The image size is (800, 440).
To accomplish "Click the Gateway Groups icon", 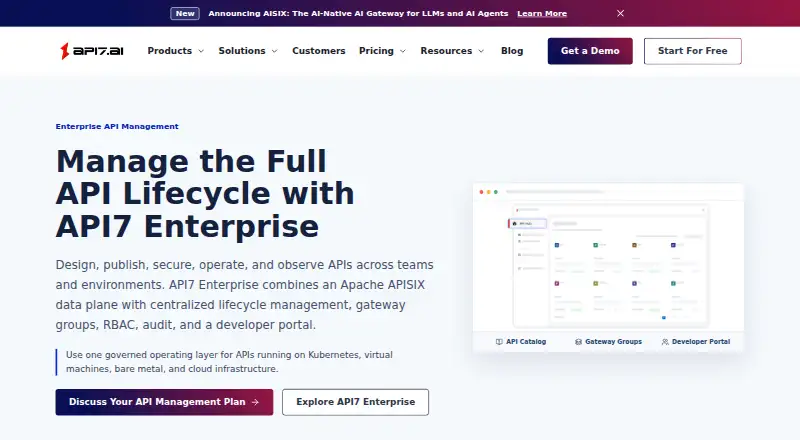I will point(578,342).
